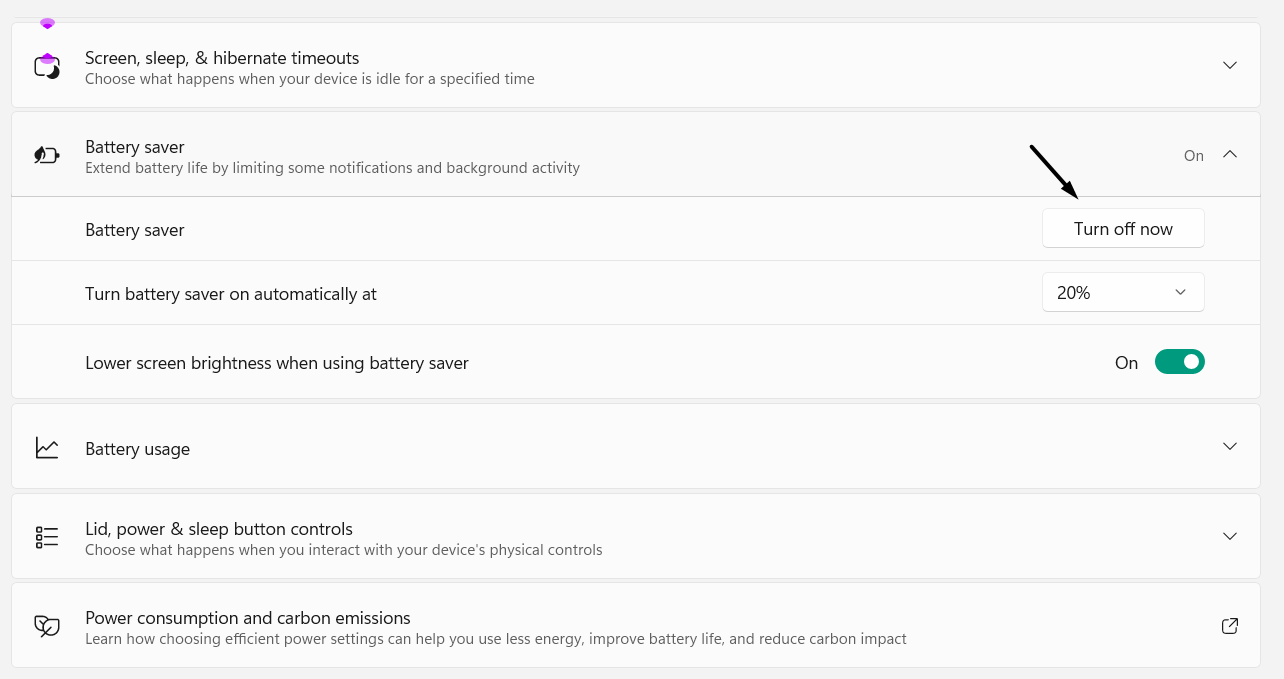
Task: Click the Screen, sleep, & hibernate timeouts icon
Action: coord(47,66)
